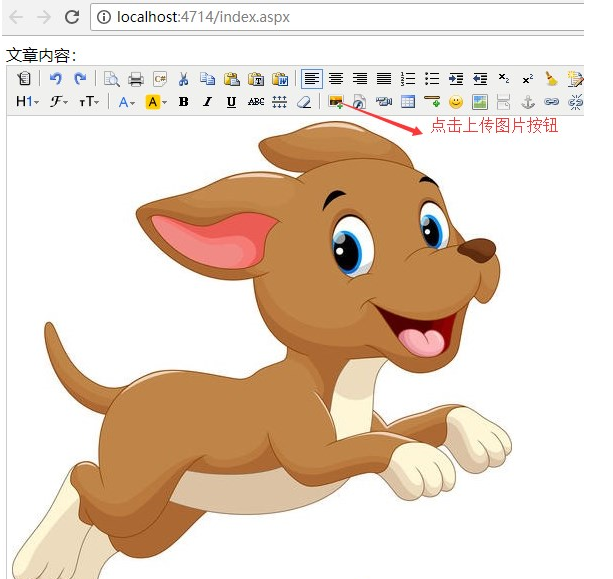Click the upload image button in toolbar
Viewport: 613px width, 579px height.
[336, 101]
